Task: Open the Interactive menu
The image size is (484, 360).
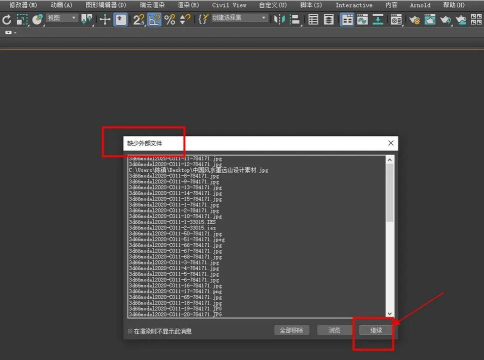Action: click(354, 5)
